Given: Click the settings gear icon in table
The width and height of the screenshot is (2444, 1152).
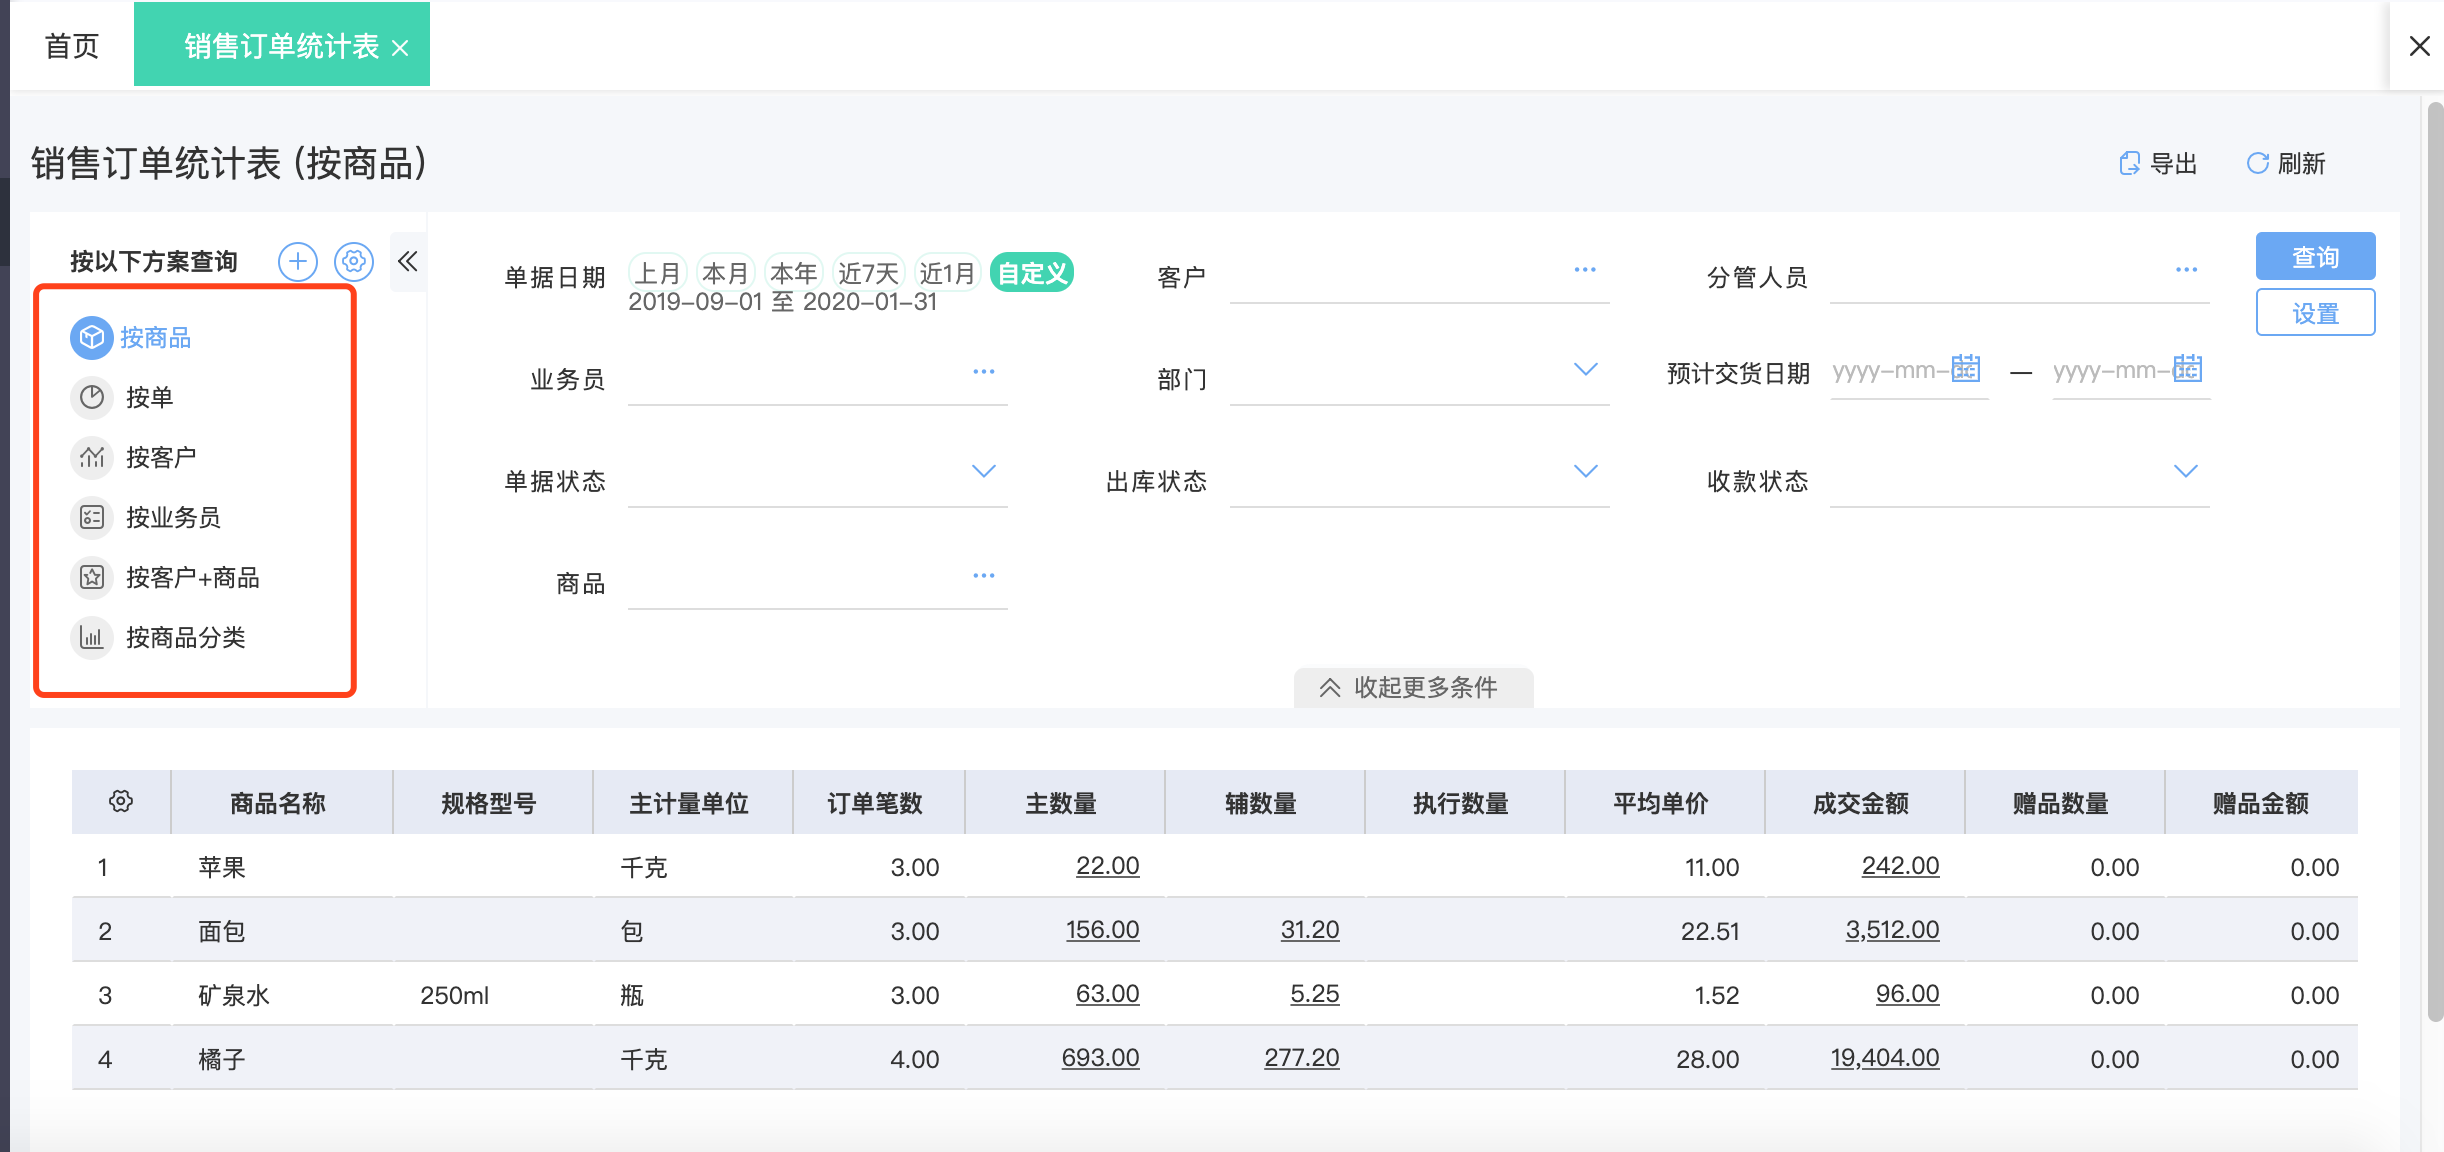Looking at the screenshot, I should coord(120,801).
